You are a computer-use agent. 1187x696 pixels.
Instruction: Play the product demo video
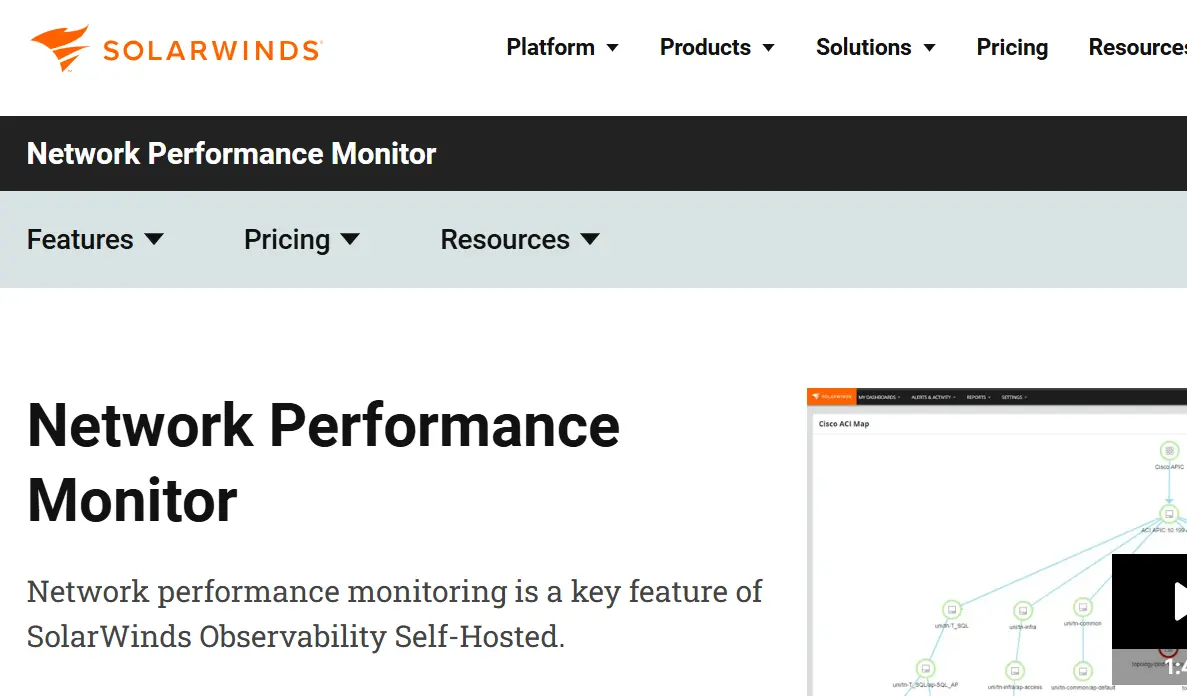[x=1176, y=600]
